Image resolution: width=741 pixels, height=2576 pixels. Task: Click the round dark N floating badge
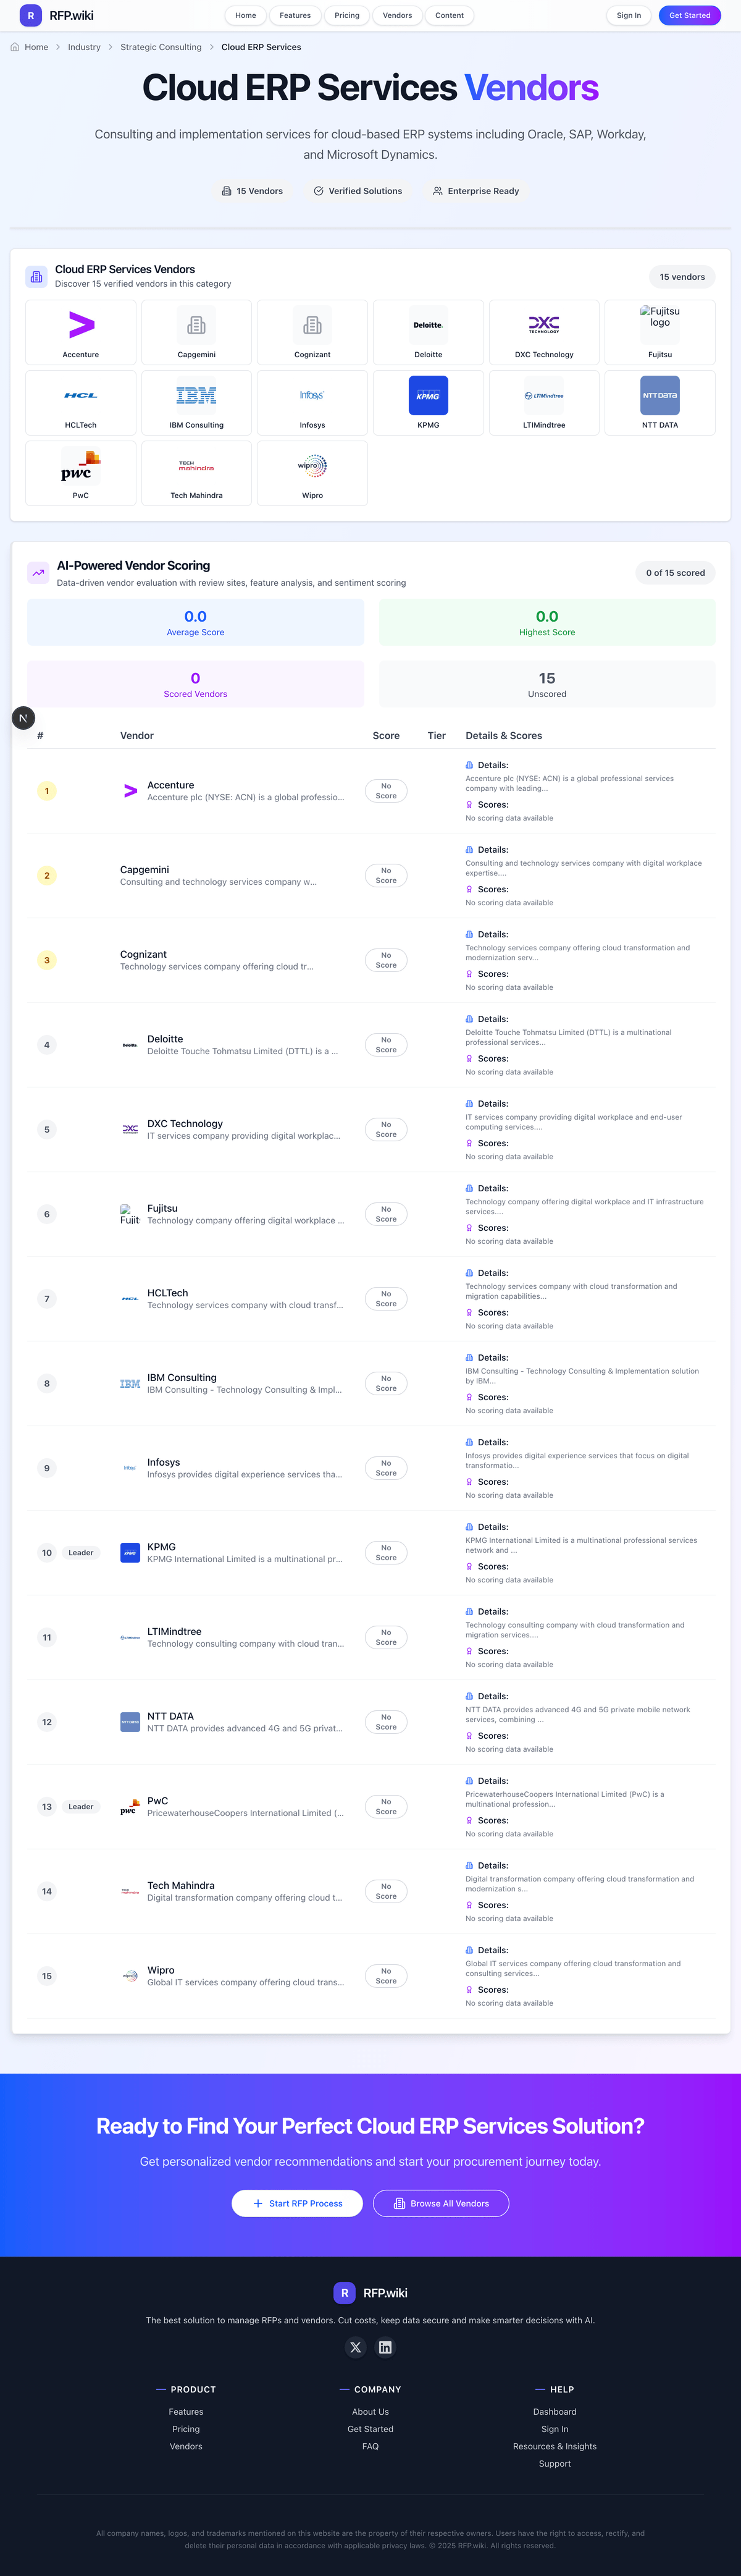coord(23,718)
